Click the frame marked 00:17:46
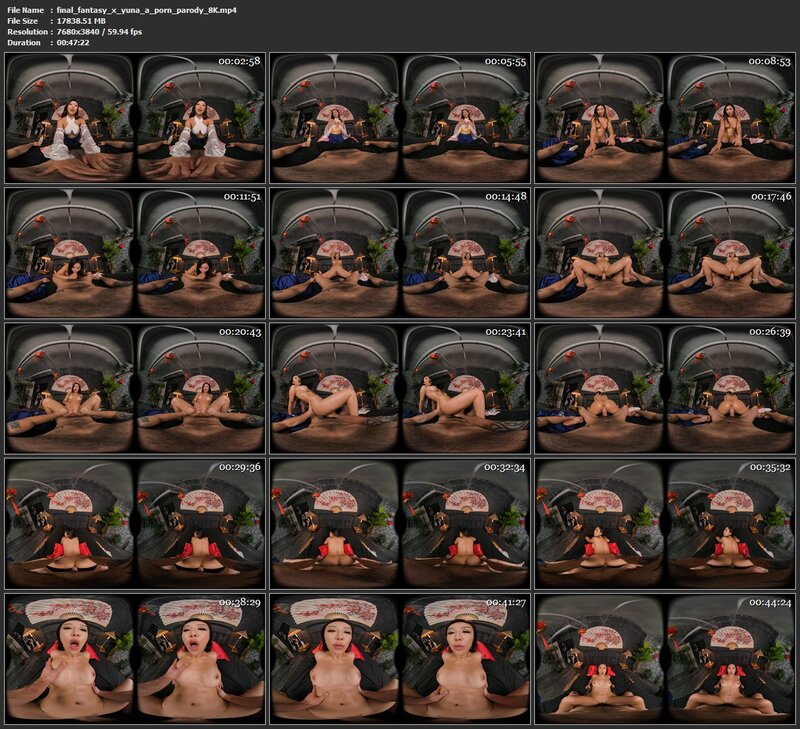Screen dimensions: 800x729 point(665,253)
